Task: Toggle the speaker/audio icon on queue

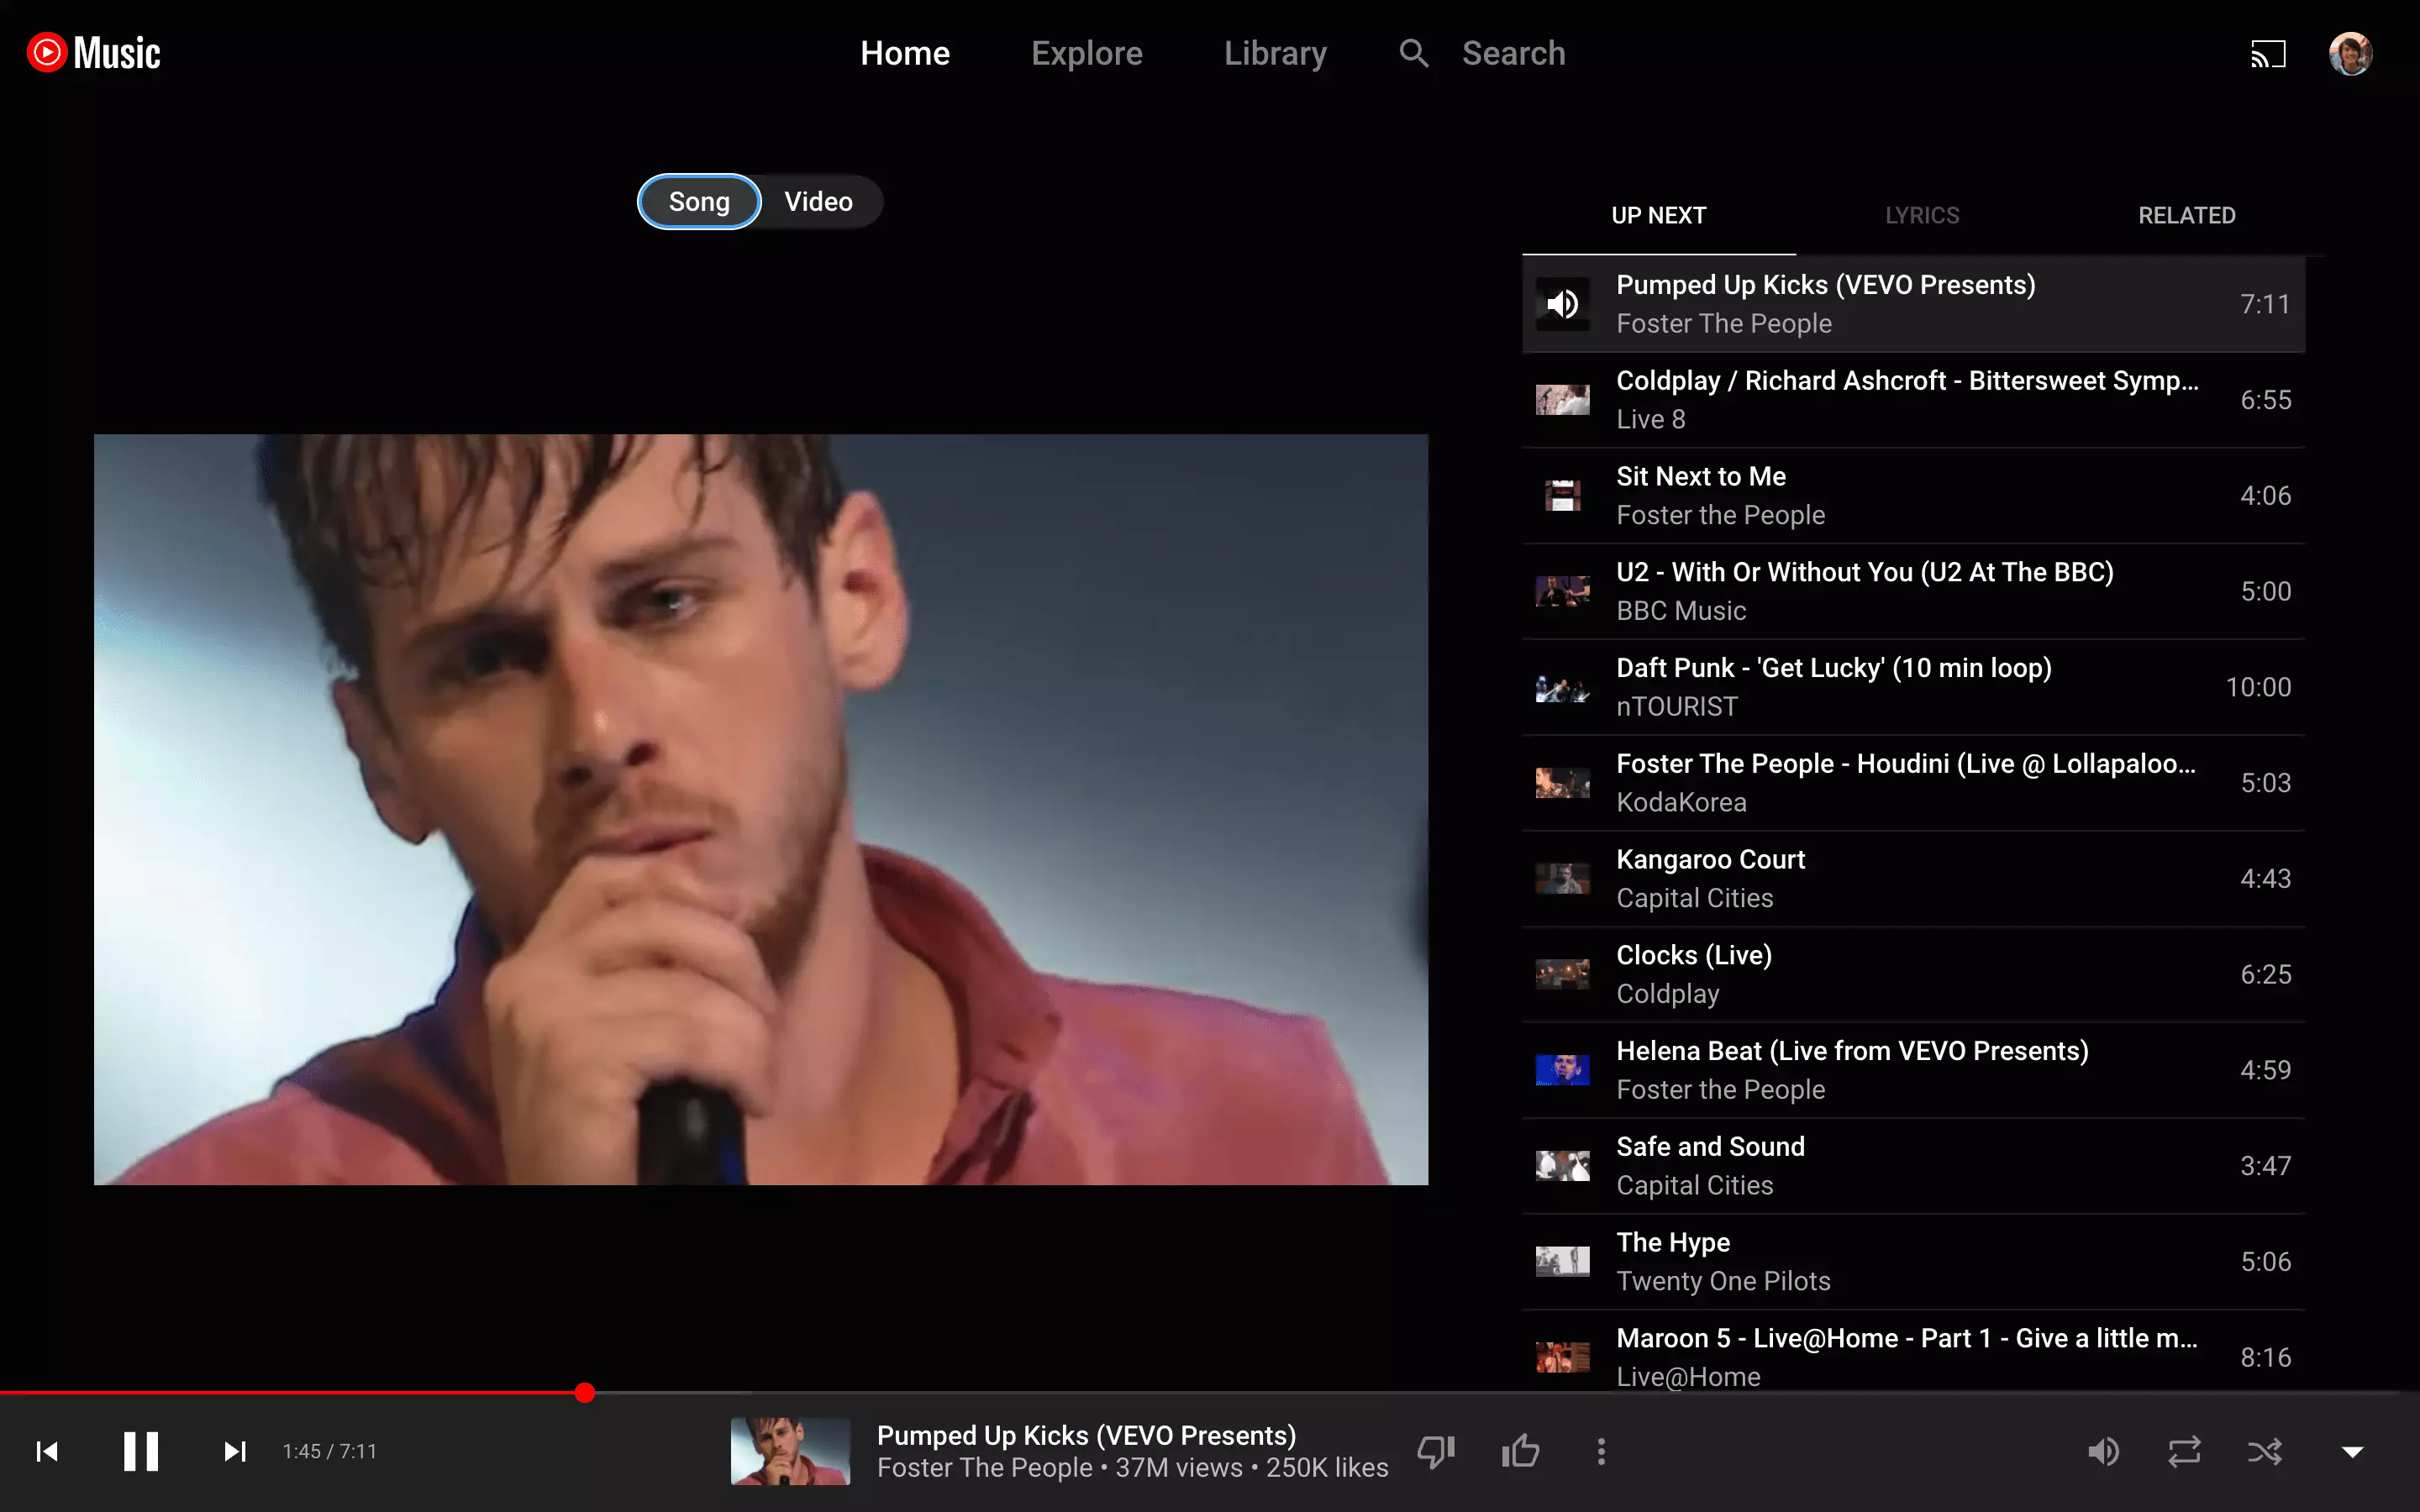Action: pos(1563,303)
